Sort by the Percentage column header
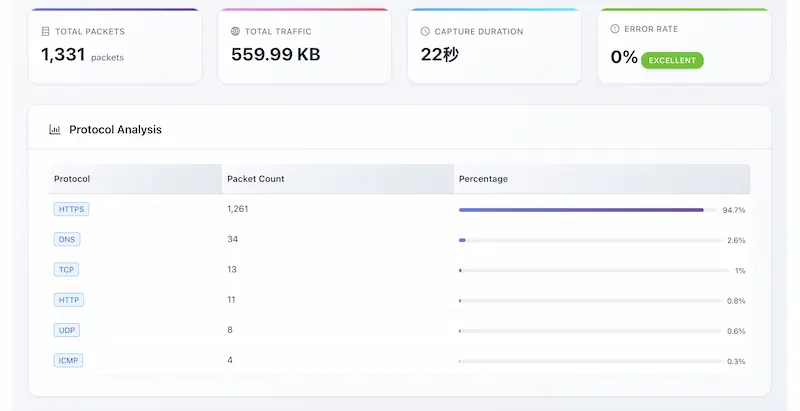 tap(483, 179)
